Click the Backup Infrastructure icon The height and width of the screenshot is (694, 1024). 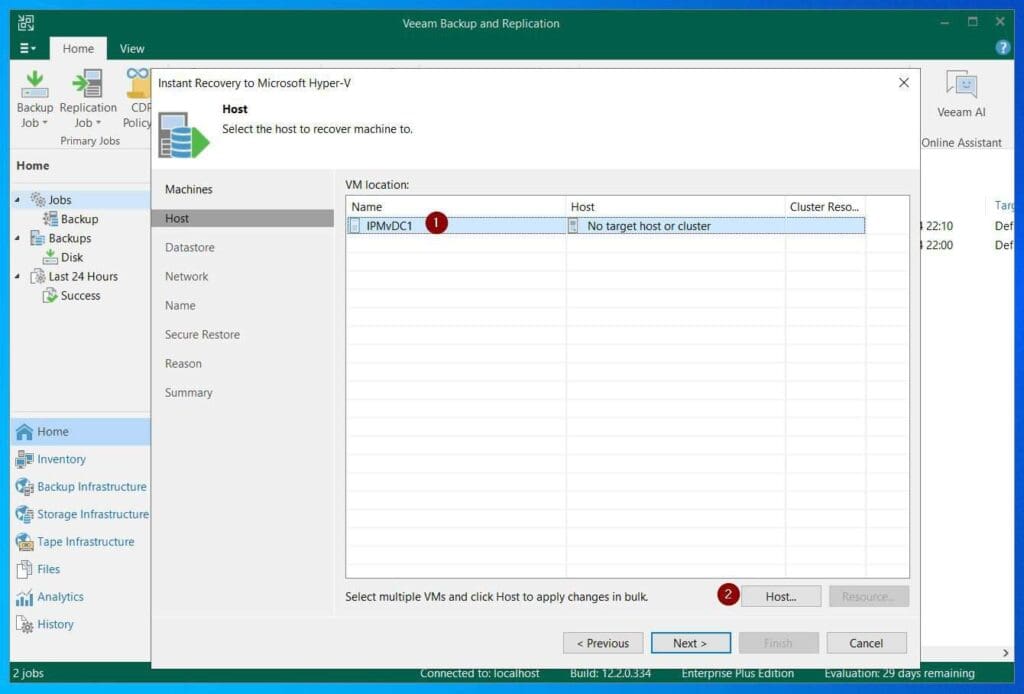coord(24,486)
